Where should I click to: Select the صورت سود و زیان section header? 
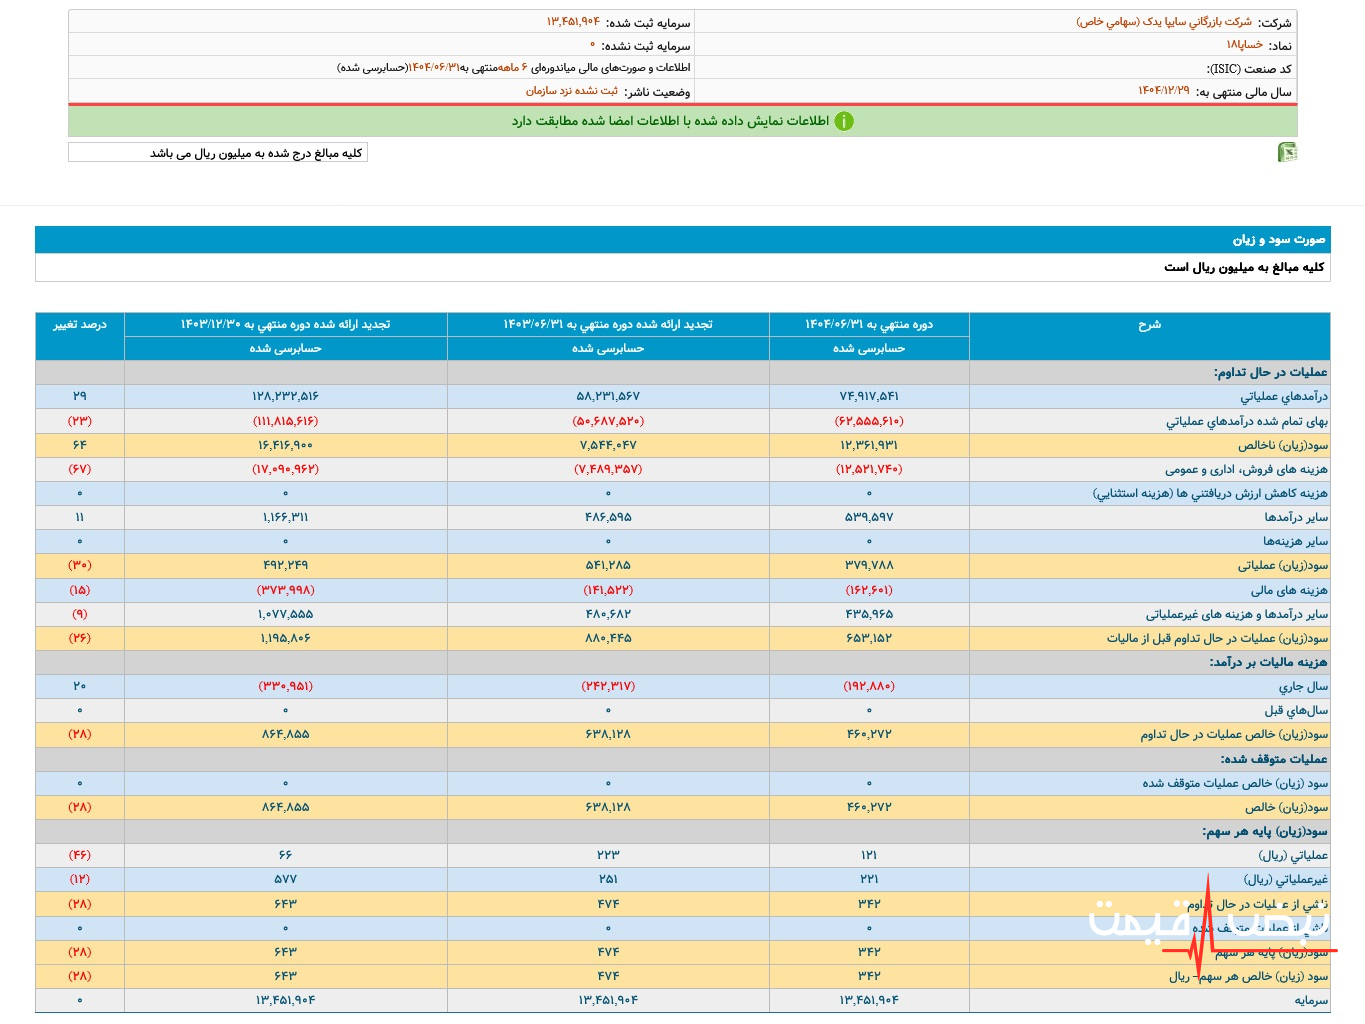coord(1278,240)
